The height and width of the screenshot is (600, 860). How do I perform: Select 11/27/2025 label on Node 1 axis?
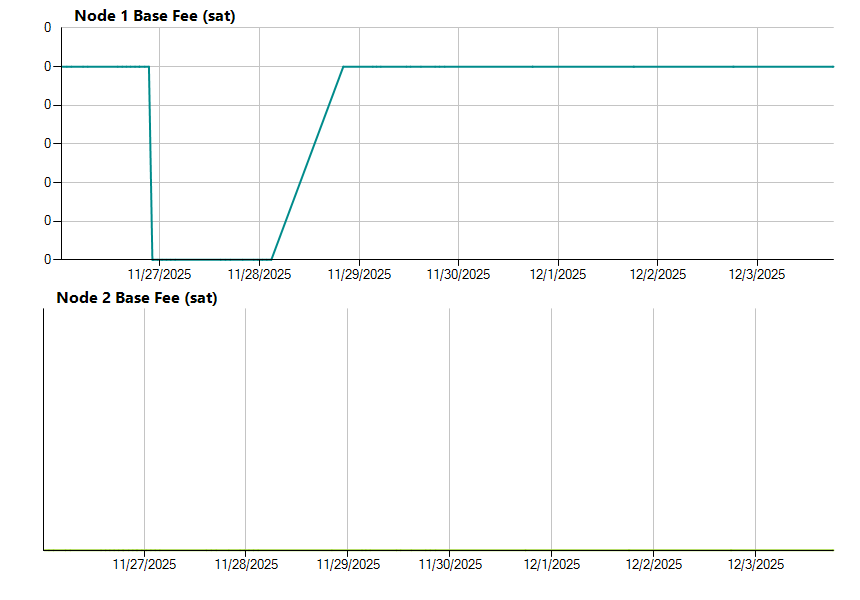click(160, 274)
